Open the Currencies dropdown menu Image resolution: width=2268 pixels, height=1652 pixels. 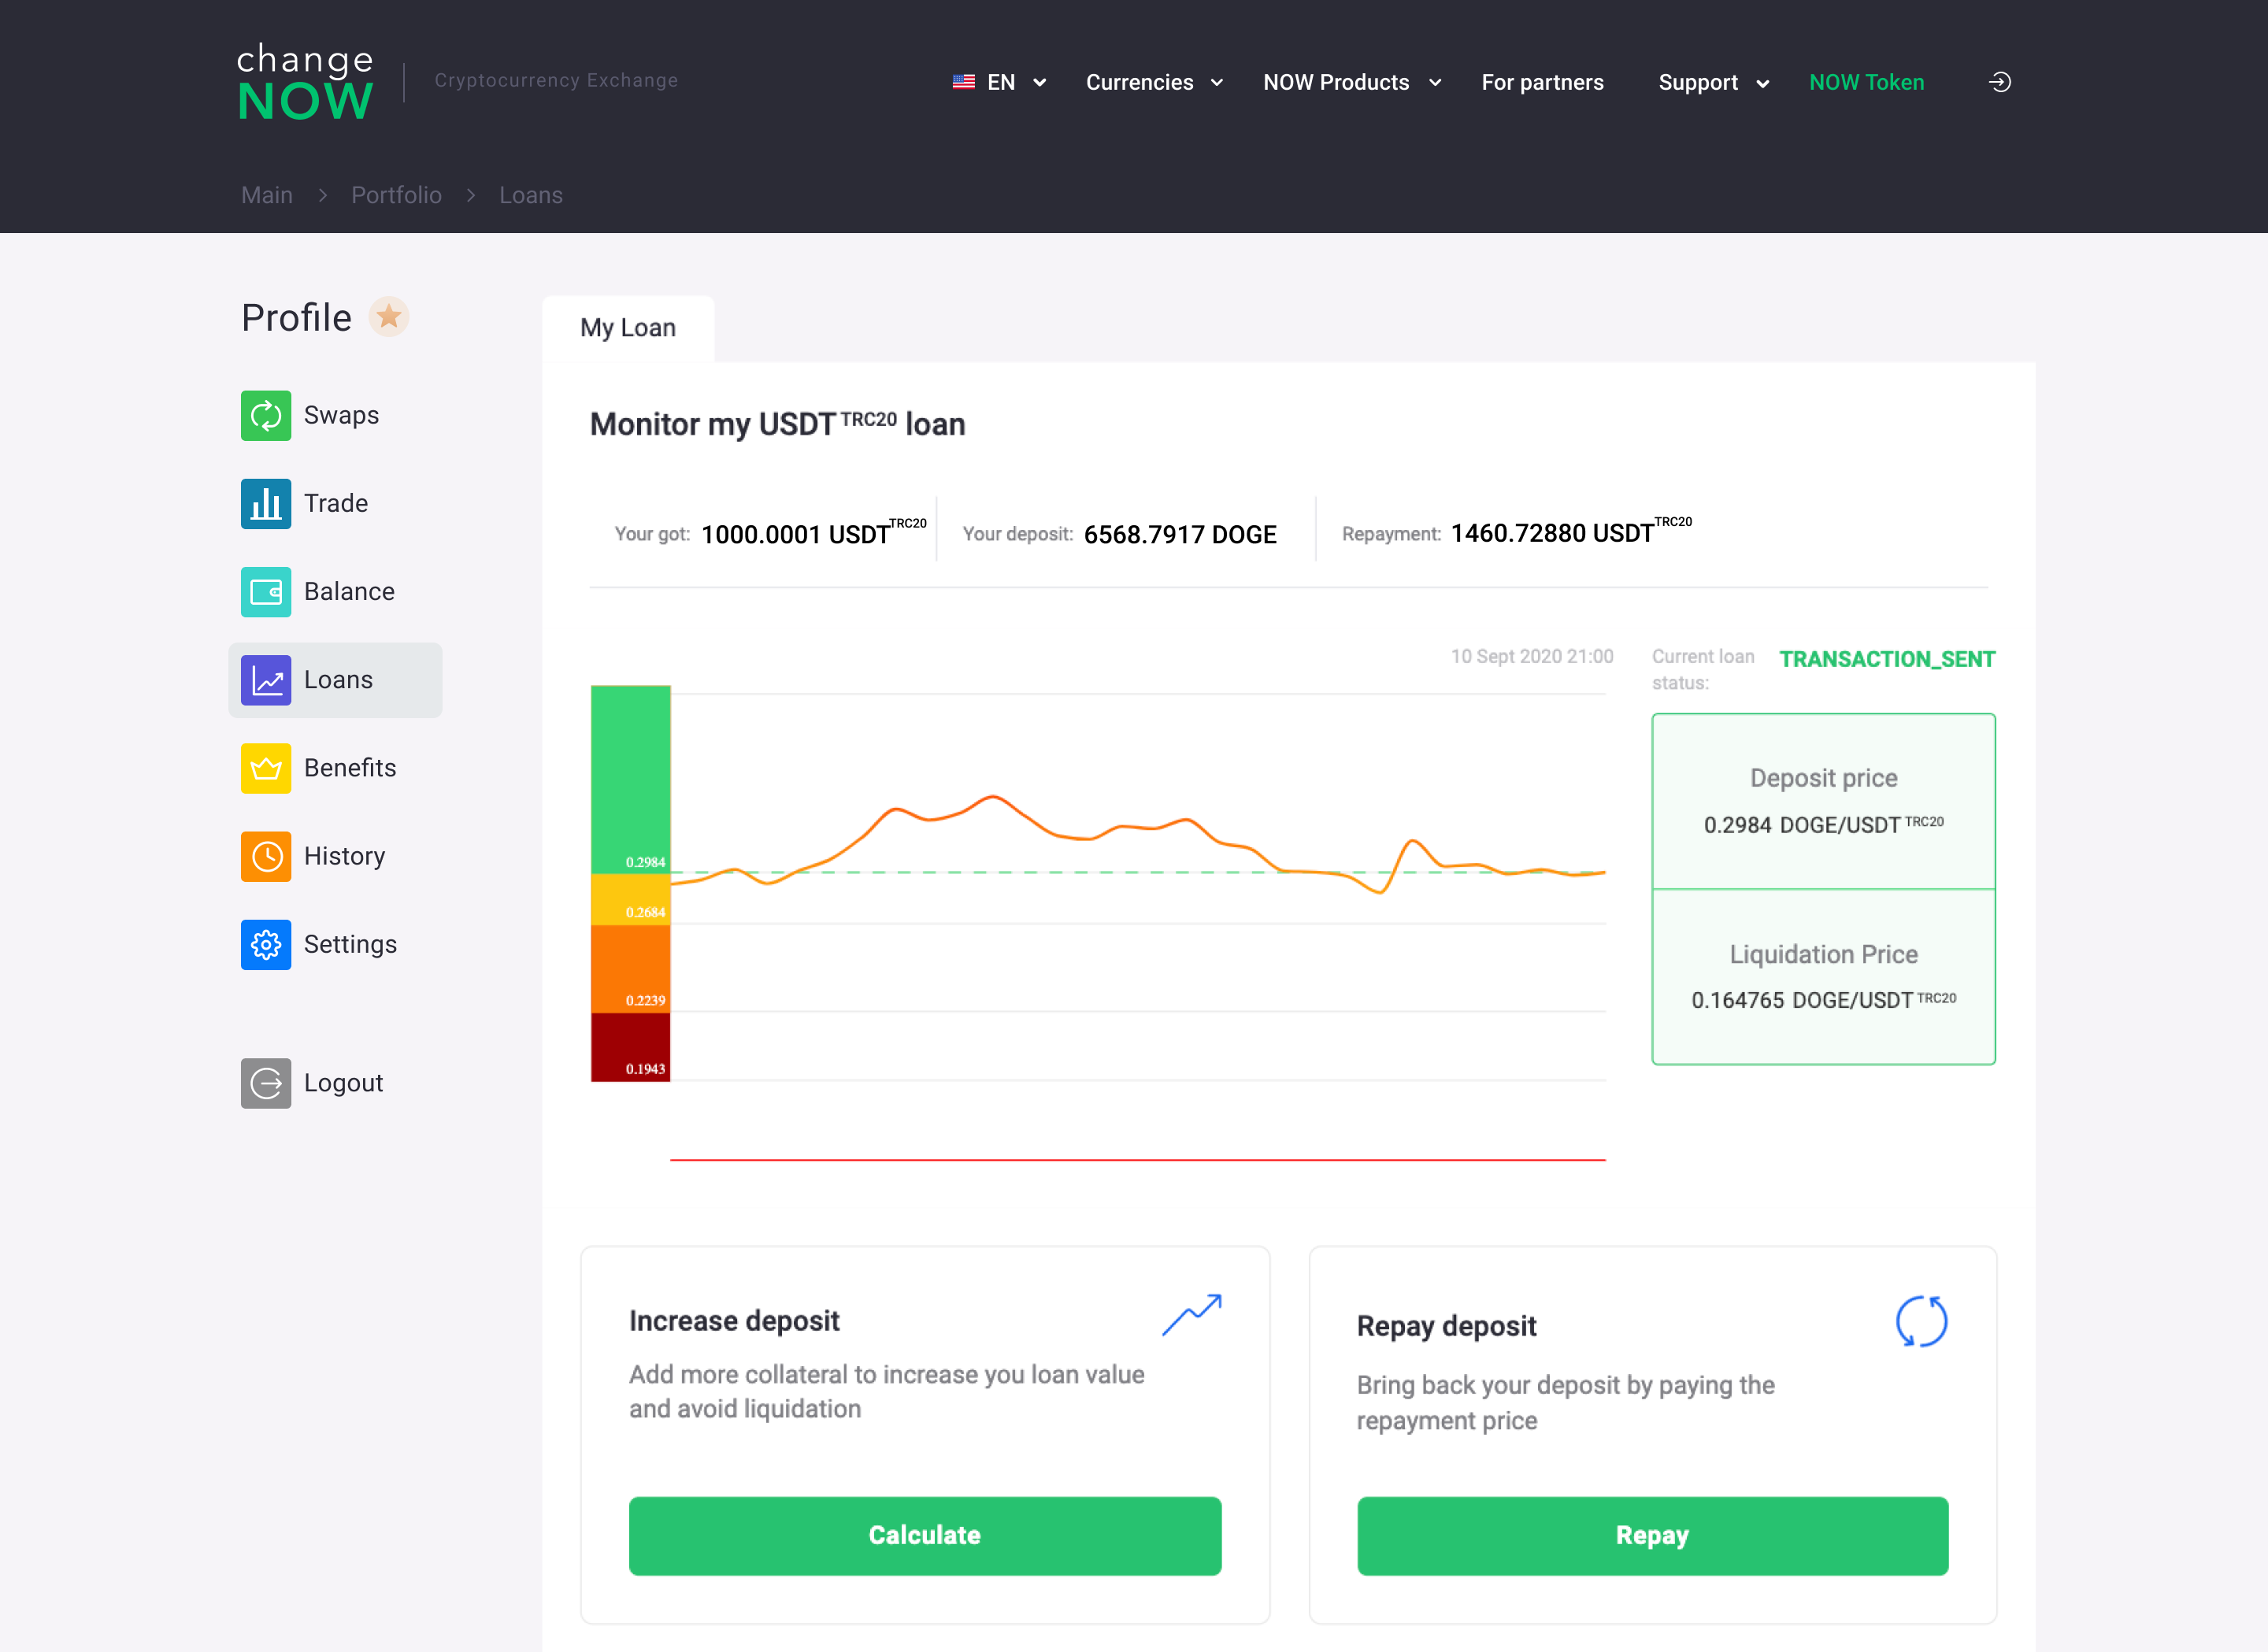coord(1153,82)
